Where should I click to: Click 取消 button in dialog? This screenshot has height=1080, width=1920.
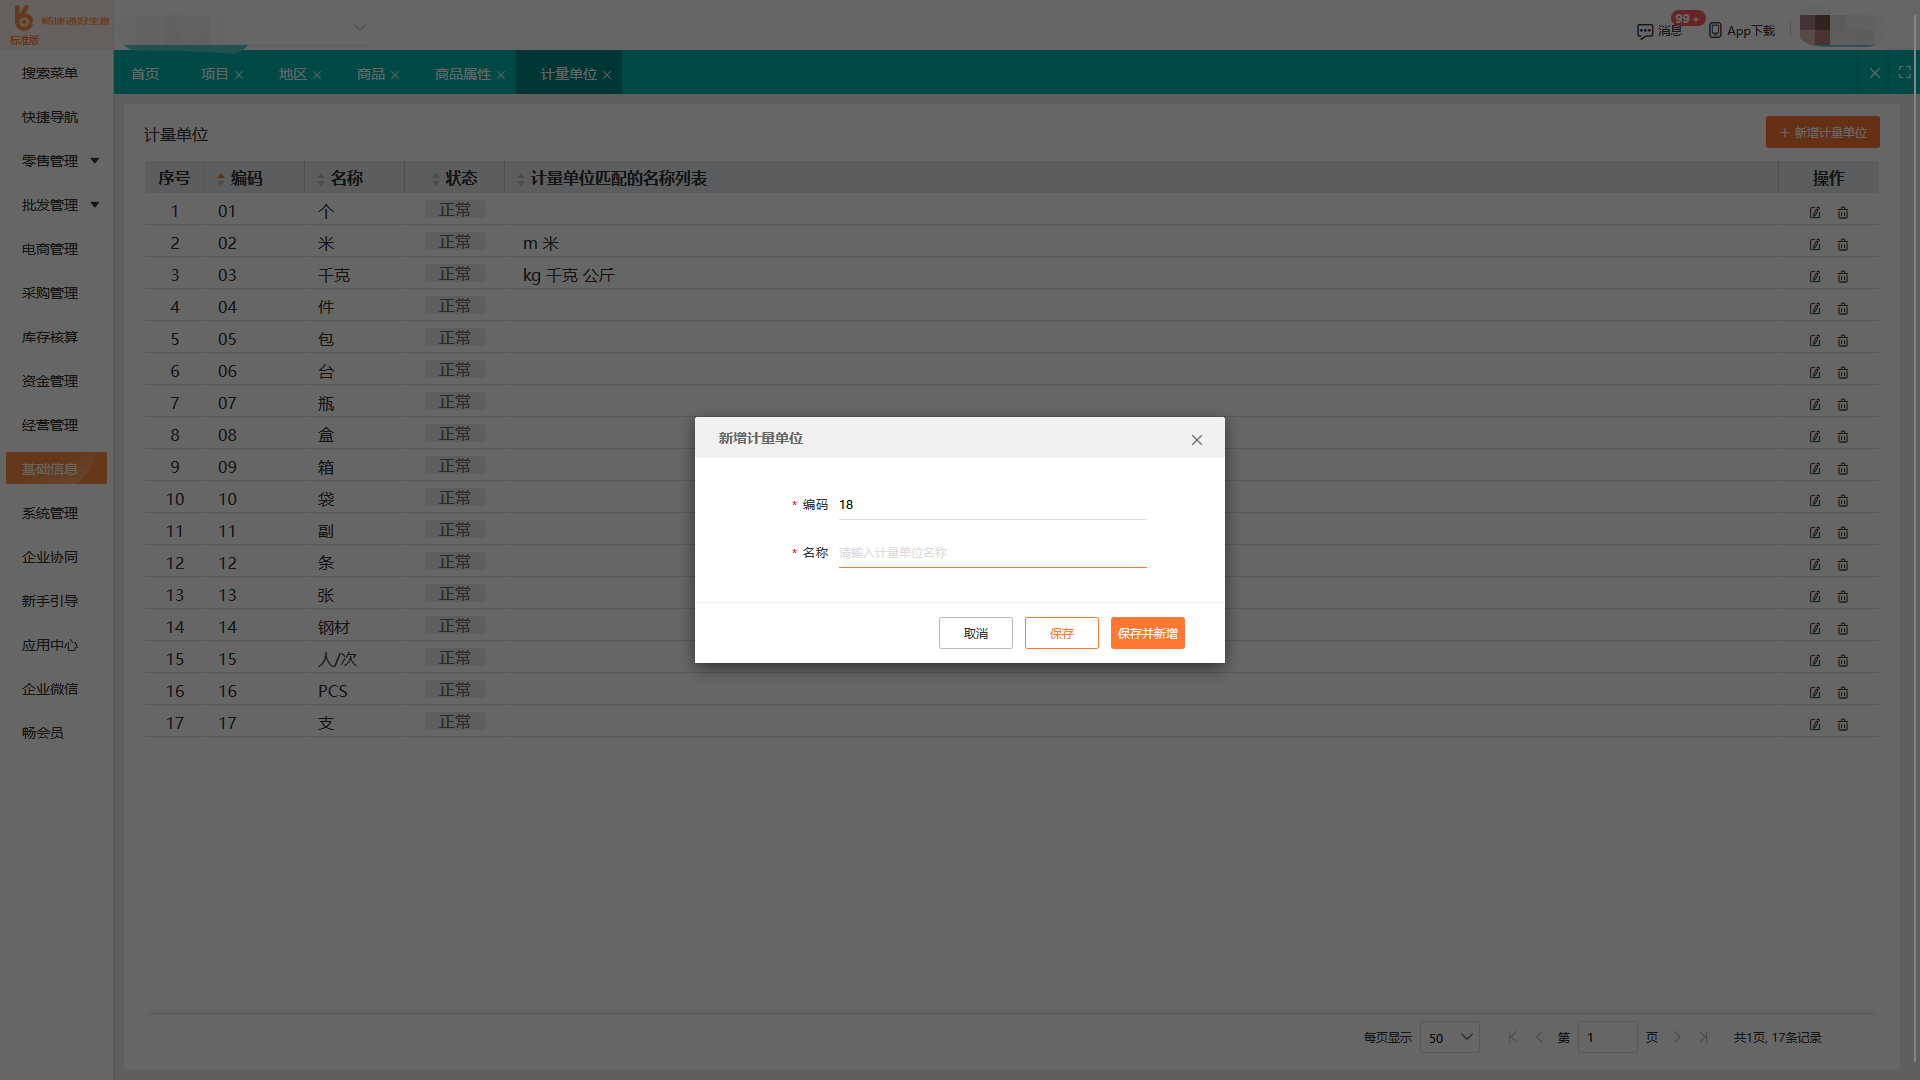point(976,633)
